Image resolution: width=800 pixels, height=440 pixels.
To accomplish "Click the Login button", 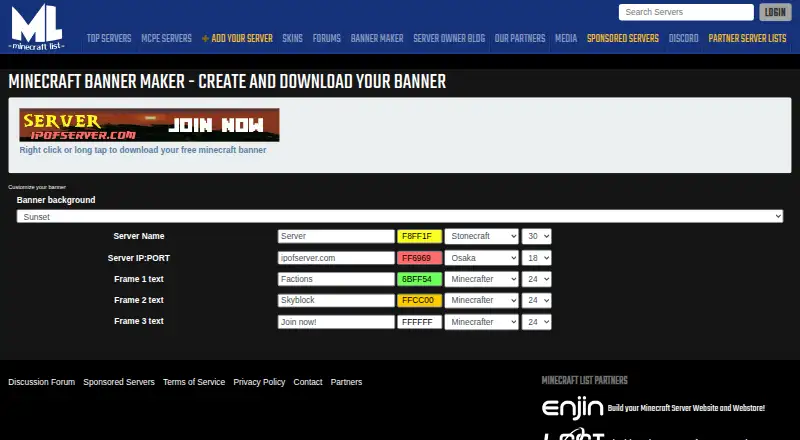I will tap(775, 12).
